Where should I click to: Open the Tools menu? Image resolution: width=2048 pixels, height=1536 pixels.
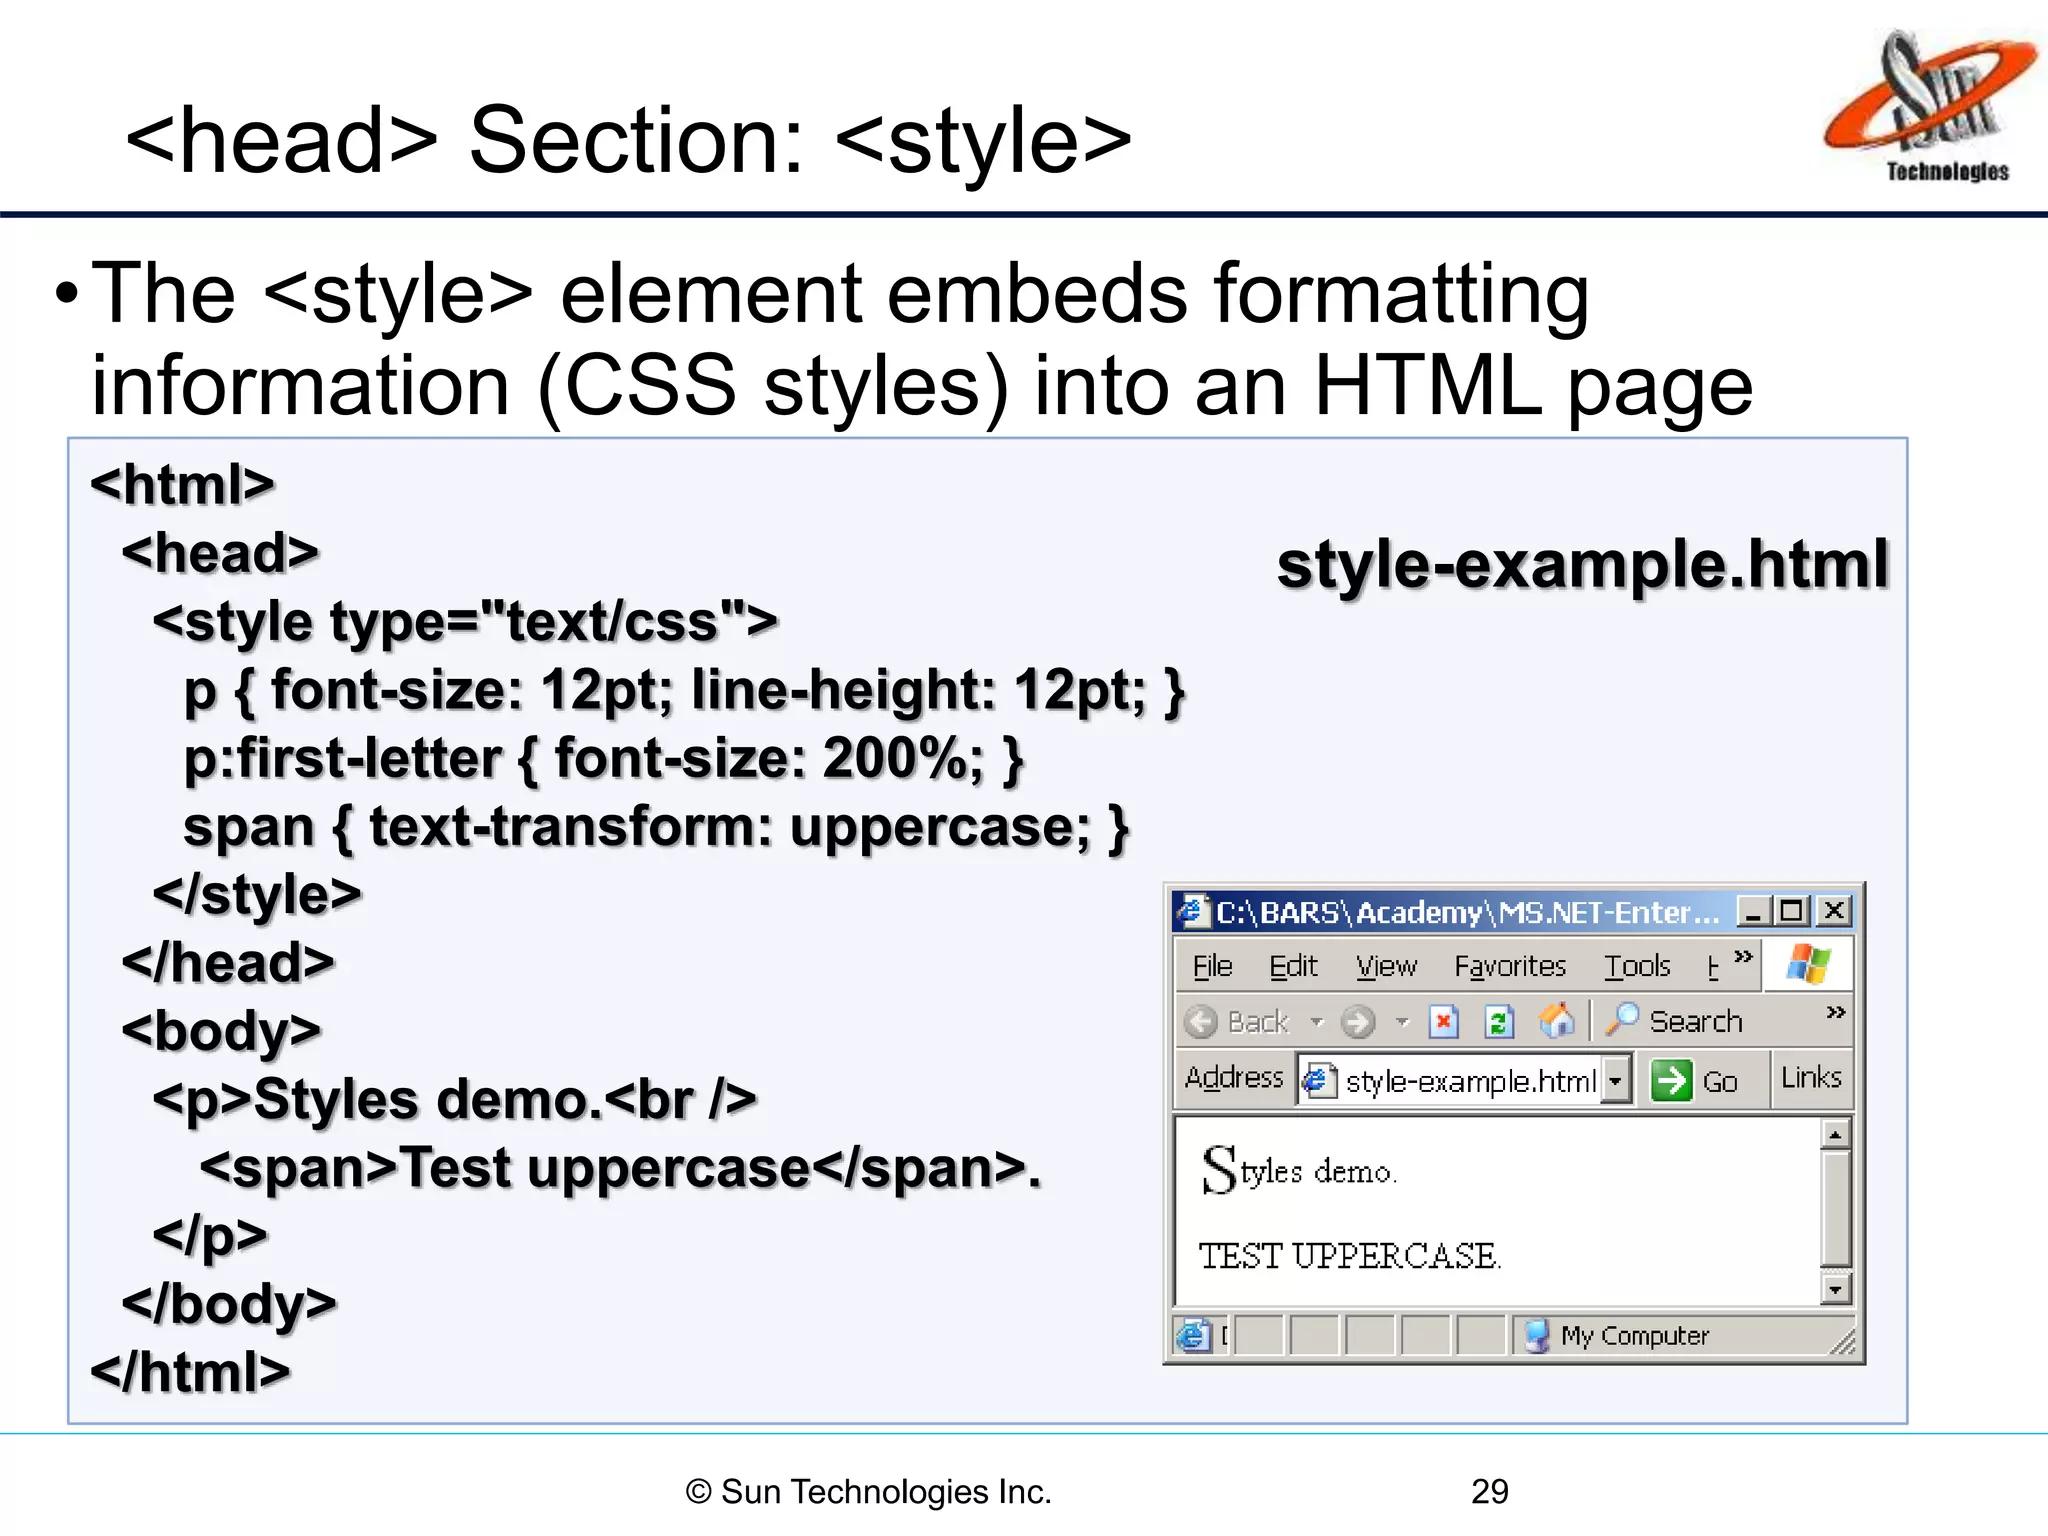pos(1637,965)
